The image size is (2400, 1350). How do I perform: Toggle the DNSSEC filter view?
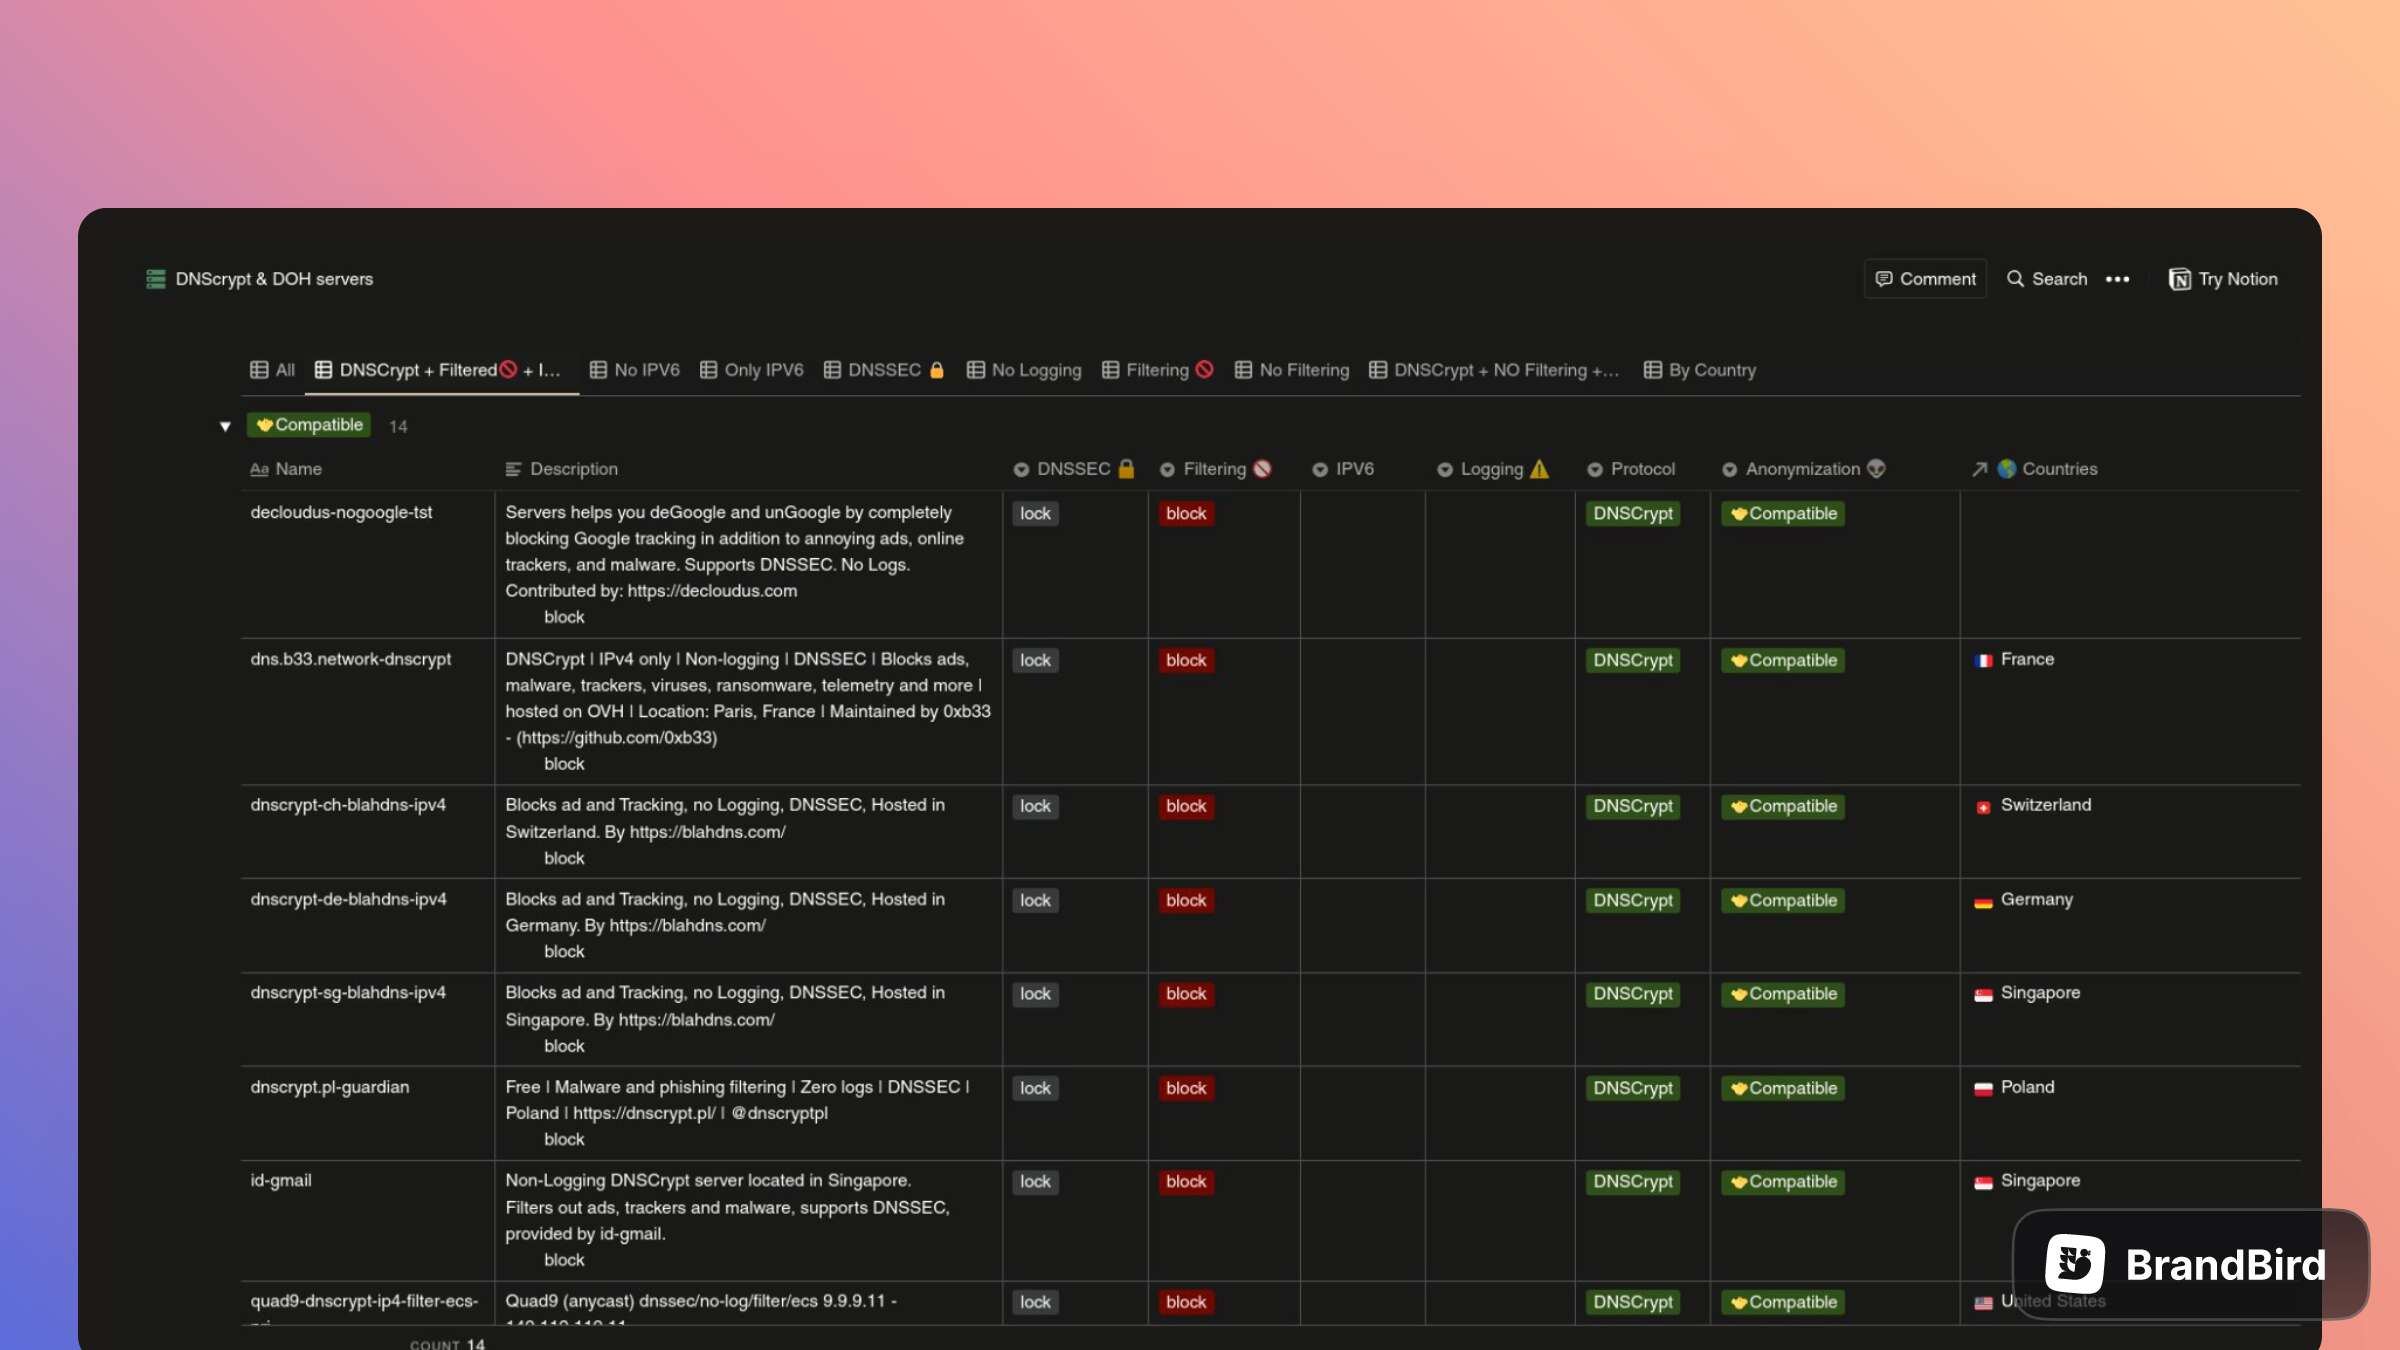click(884, 369)
